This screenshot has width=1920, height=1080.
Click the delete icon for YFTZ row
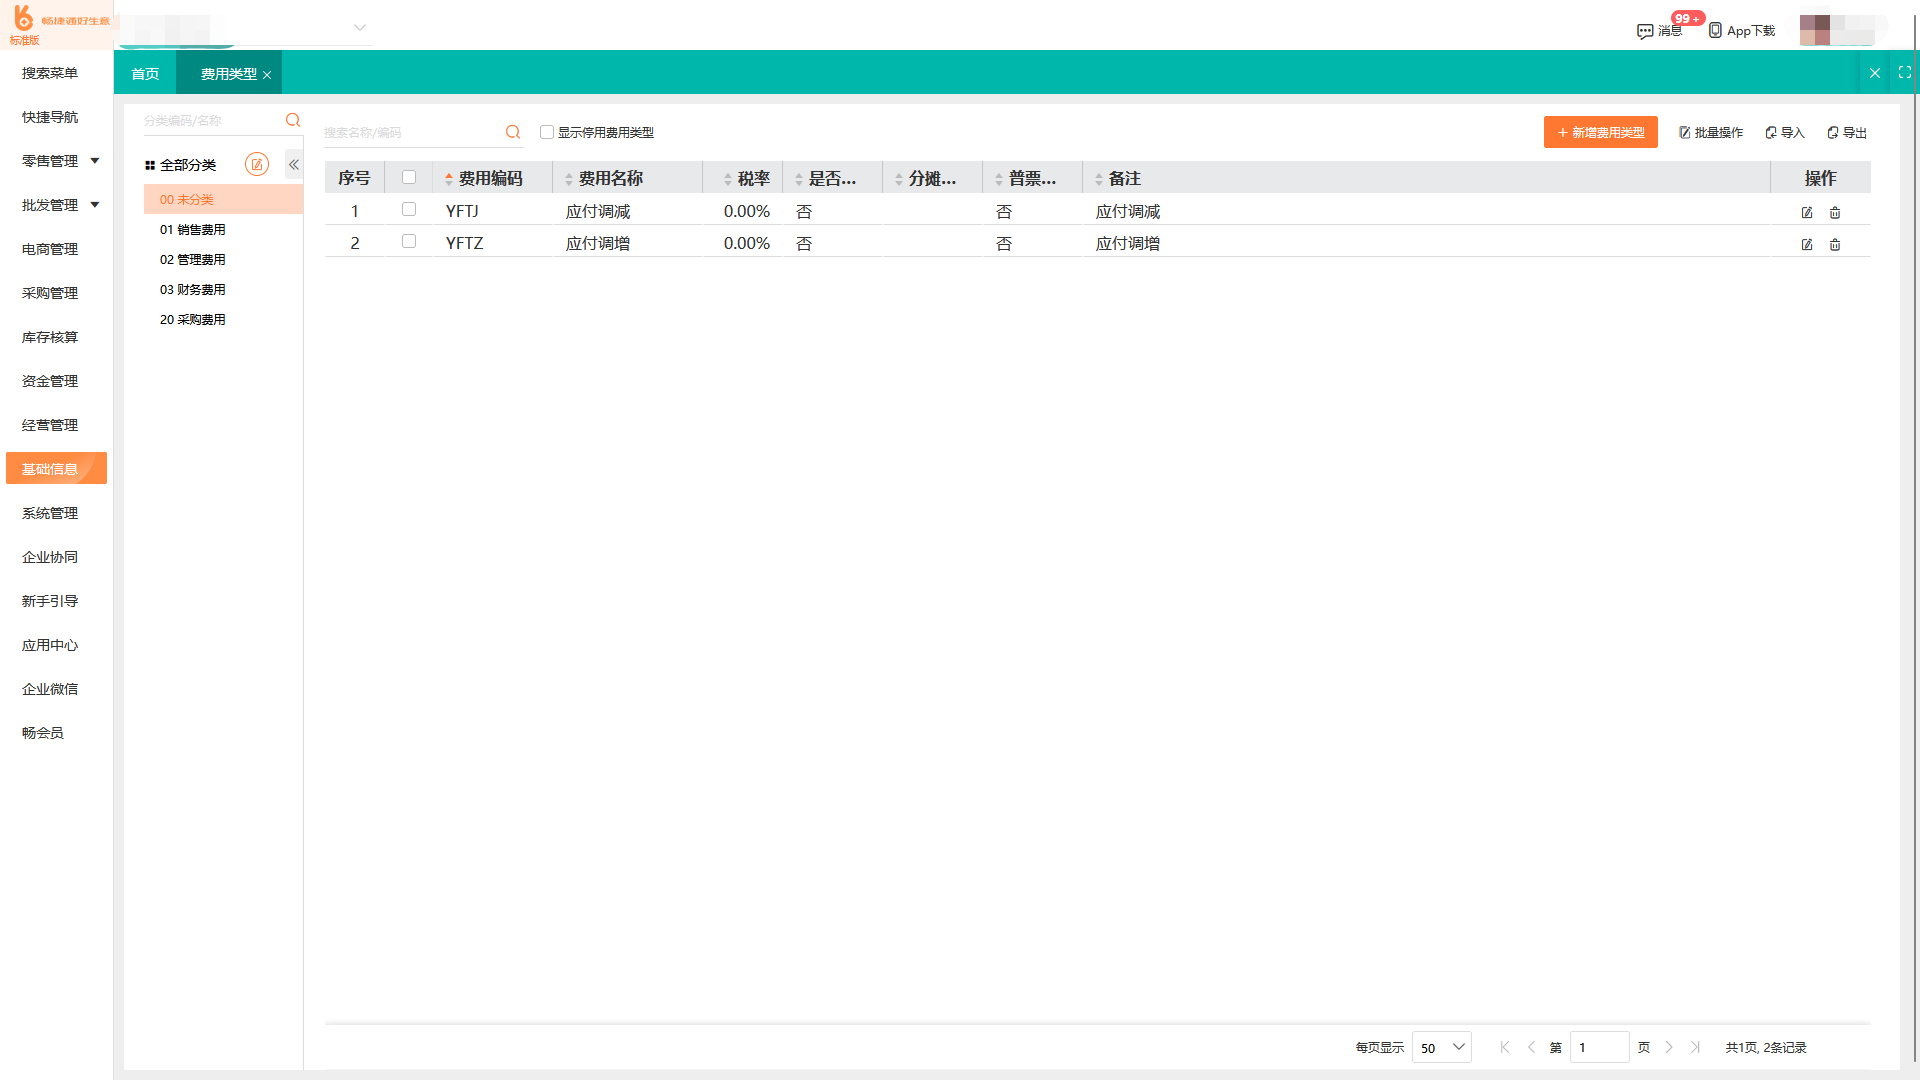coord(1836,243)
